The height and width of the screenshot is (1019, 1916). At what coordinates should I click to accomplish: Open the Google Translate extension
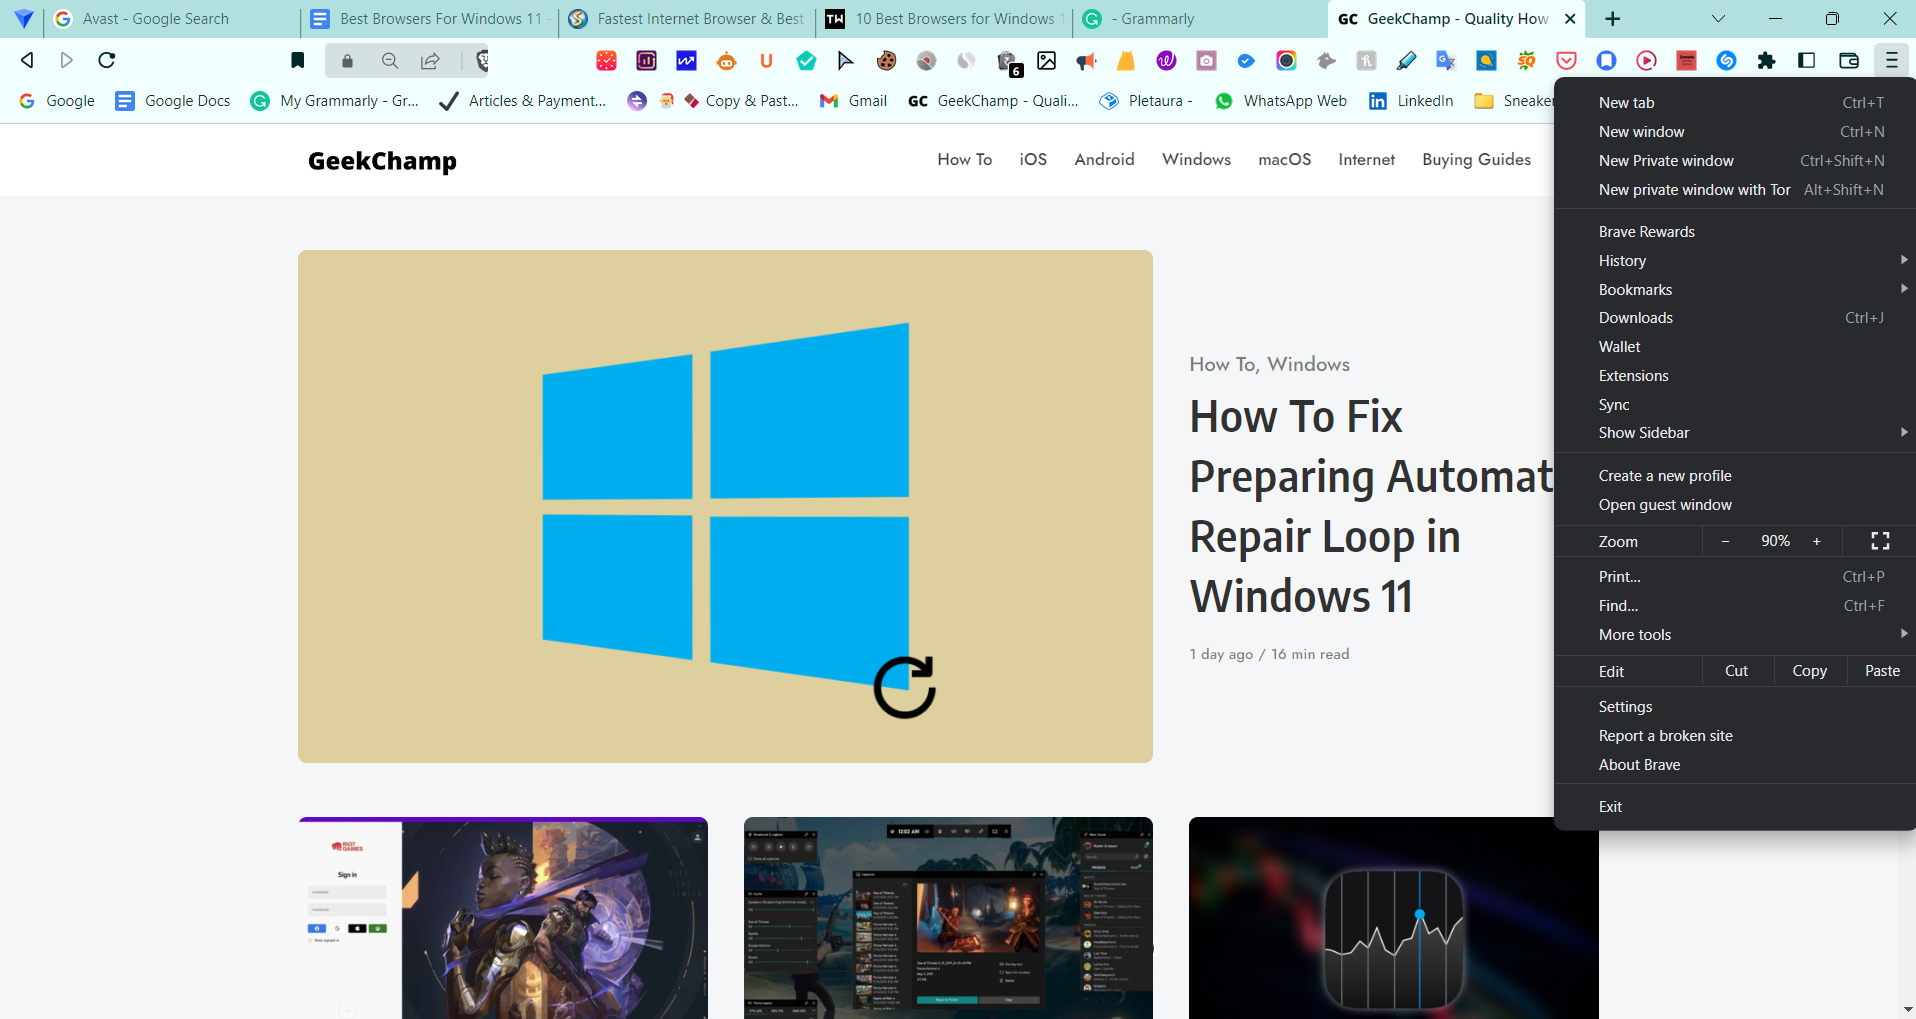click(1446, 60)
